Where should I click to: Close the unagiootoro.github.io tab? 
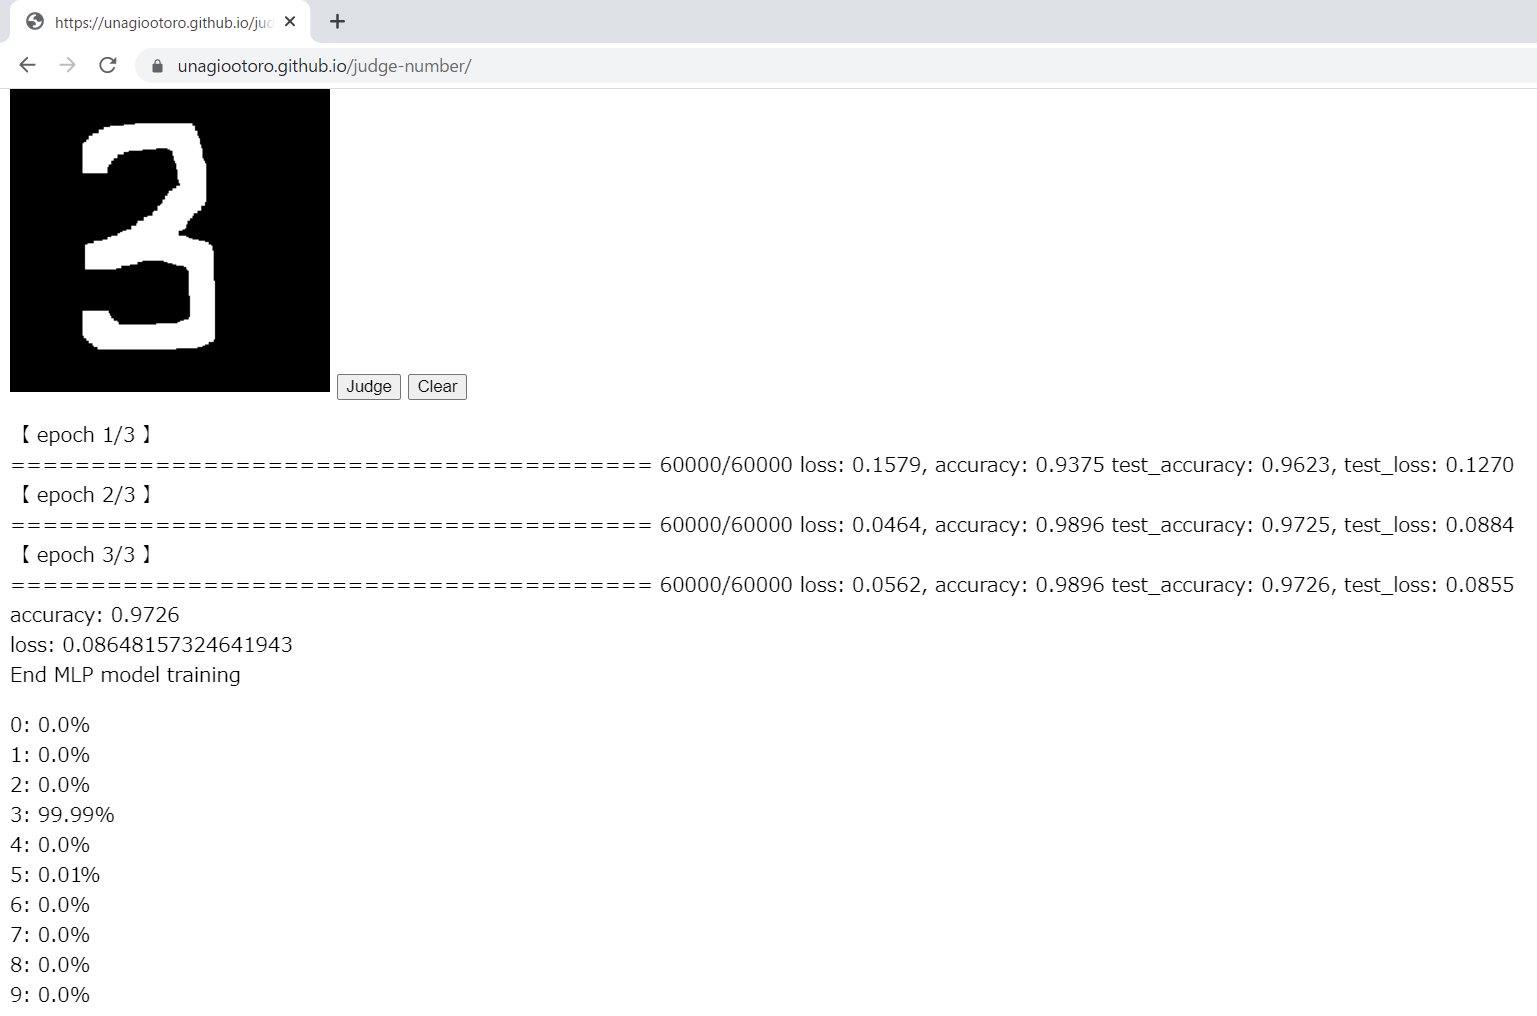coord(290,21)
